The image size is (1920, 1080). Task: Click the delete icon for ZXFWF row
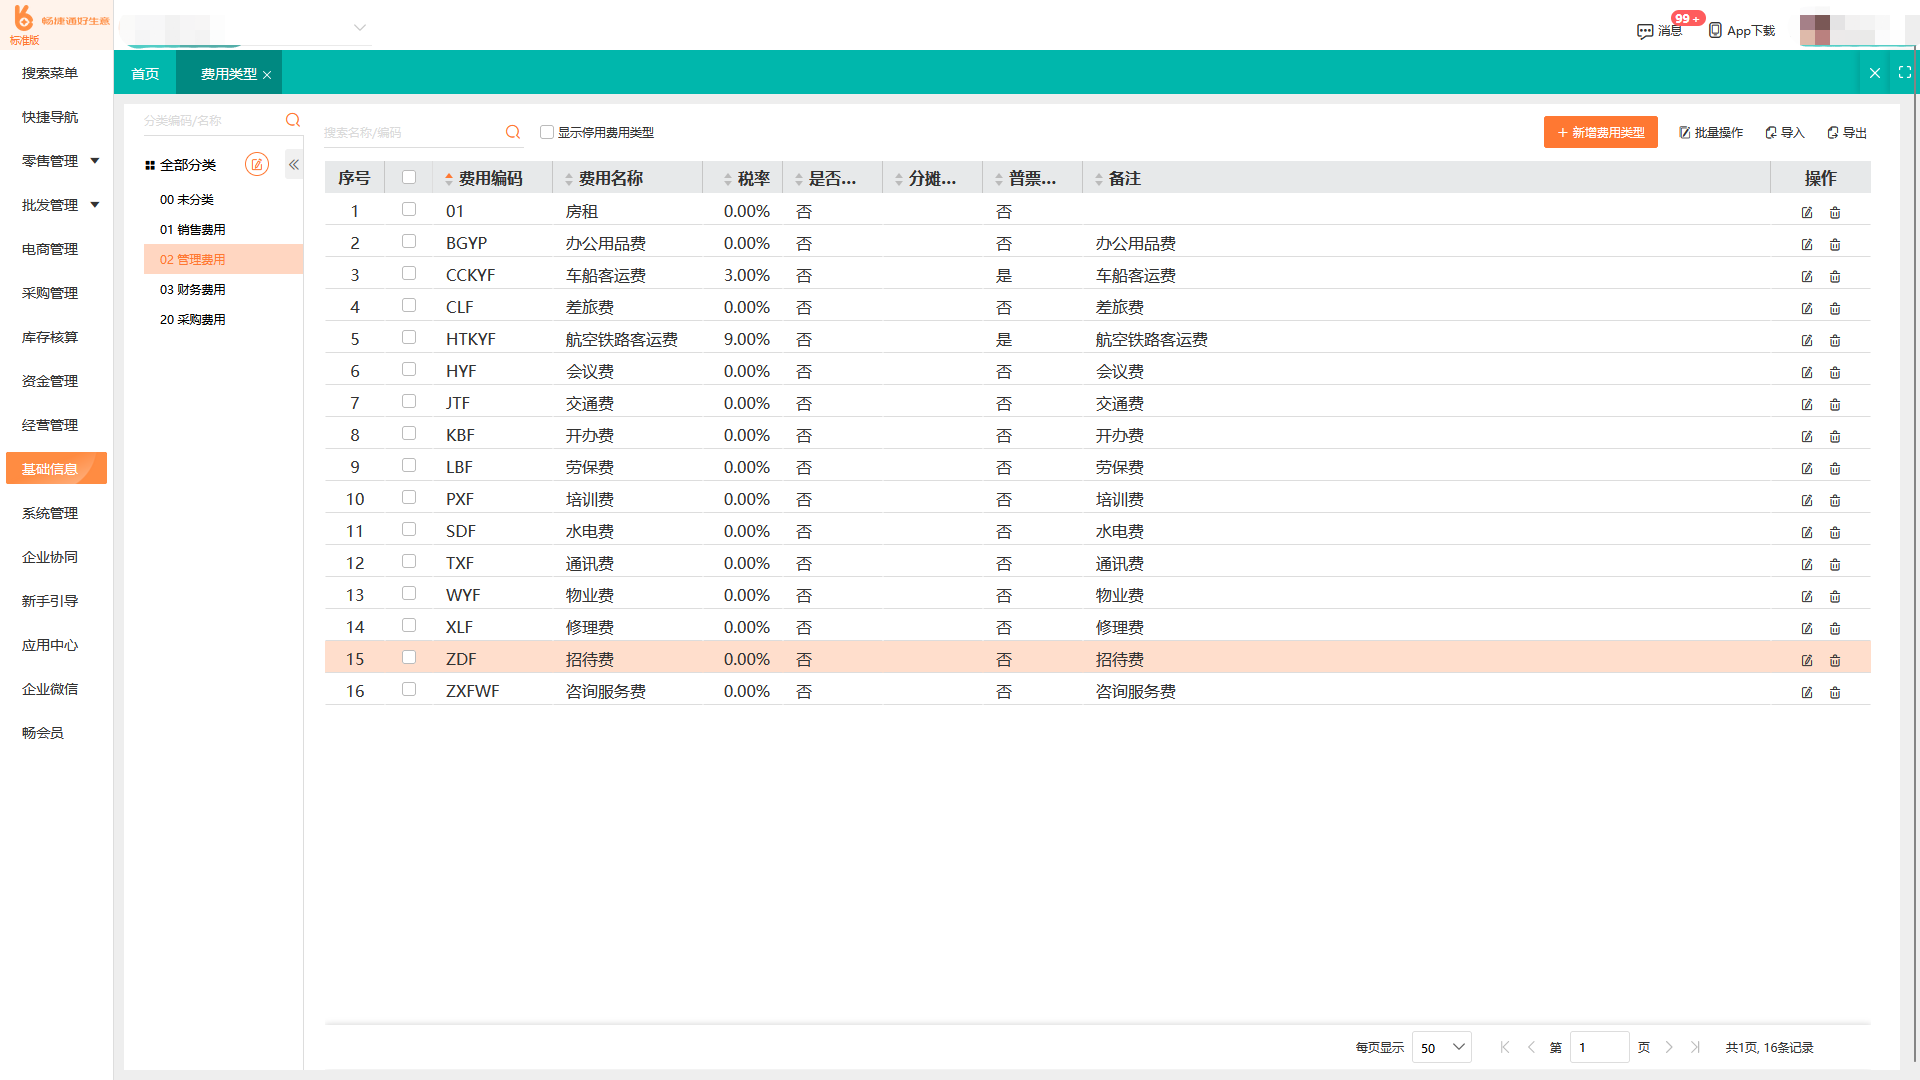point(1834,690)
